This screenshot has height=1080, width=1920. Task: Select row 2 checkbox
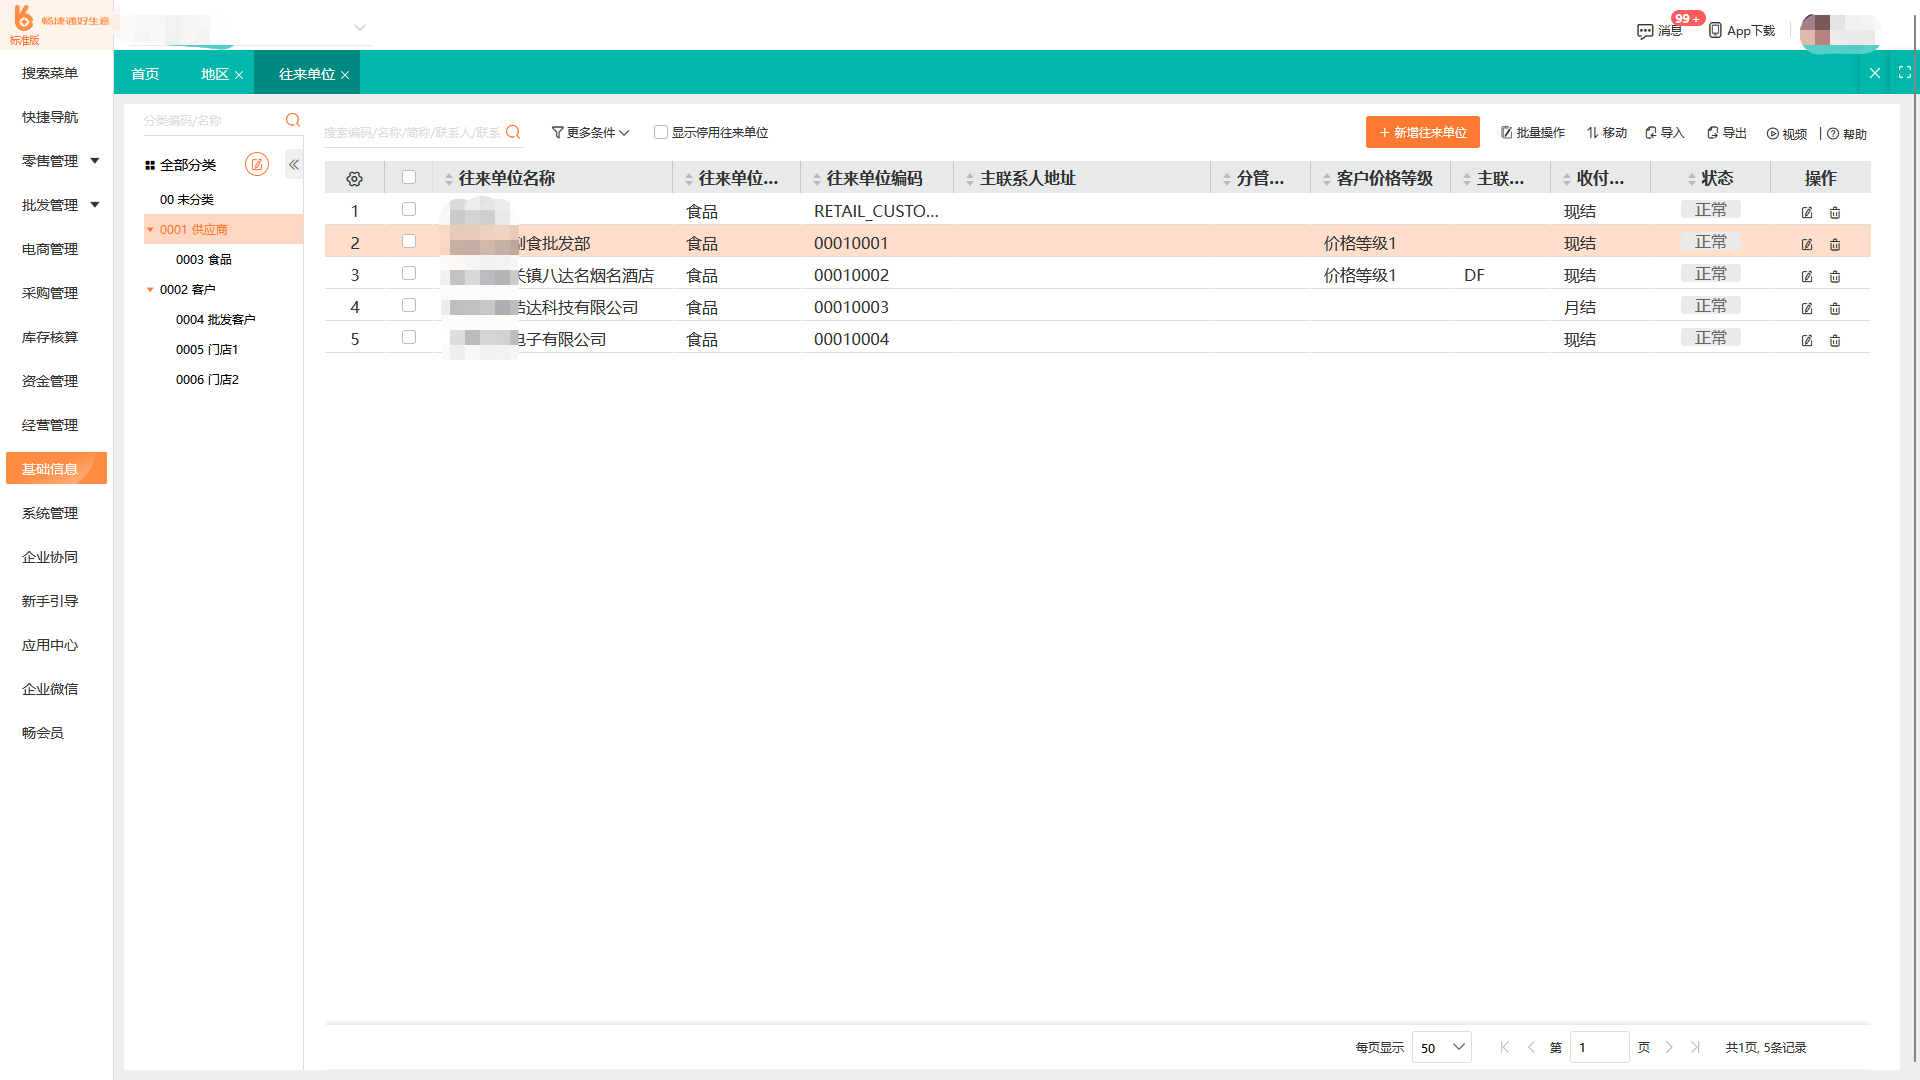point(409,241)
